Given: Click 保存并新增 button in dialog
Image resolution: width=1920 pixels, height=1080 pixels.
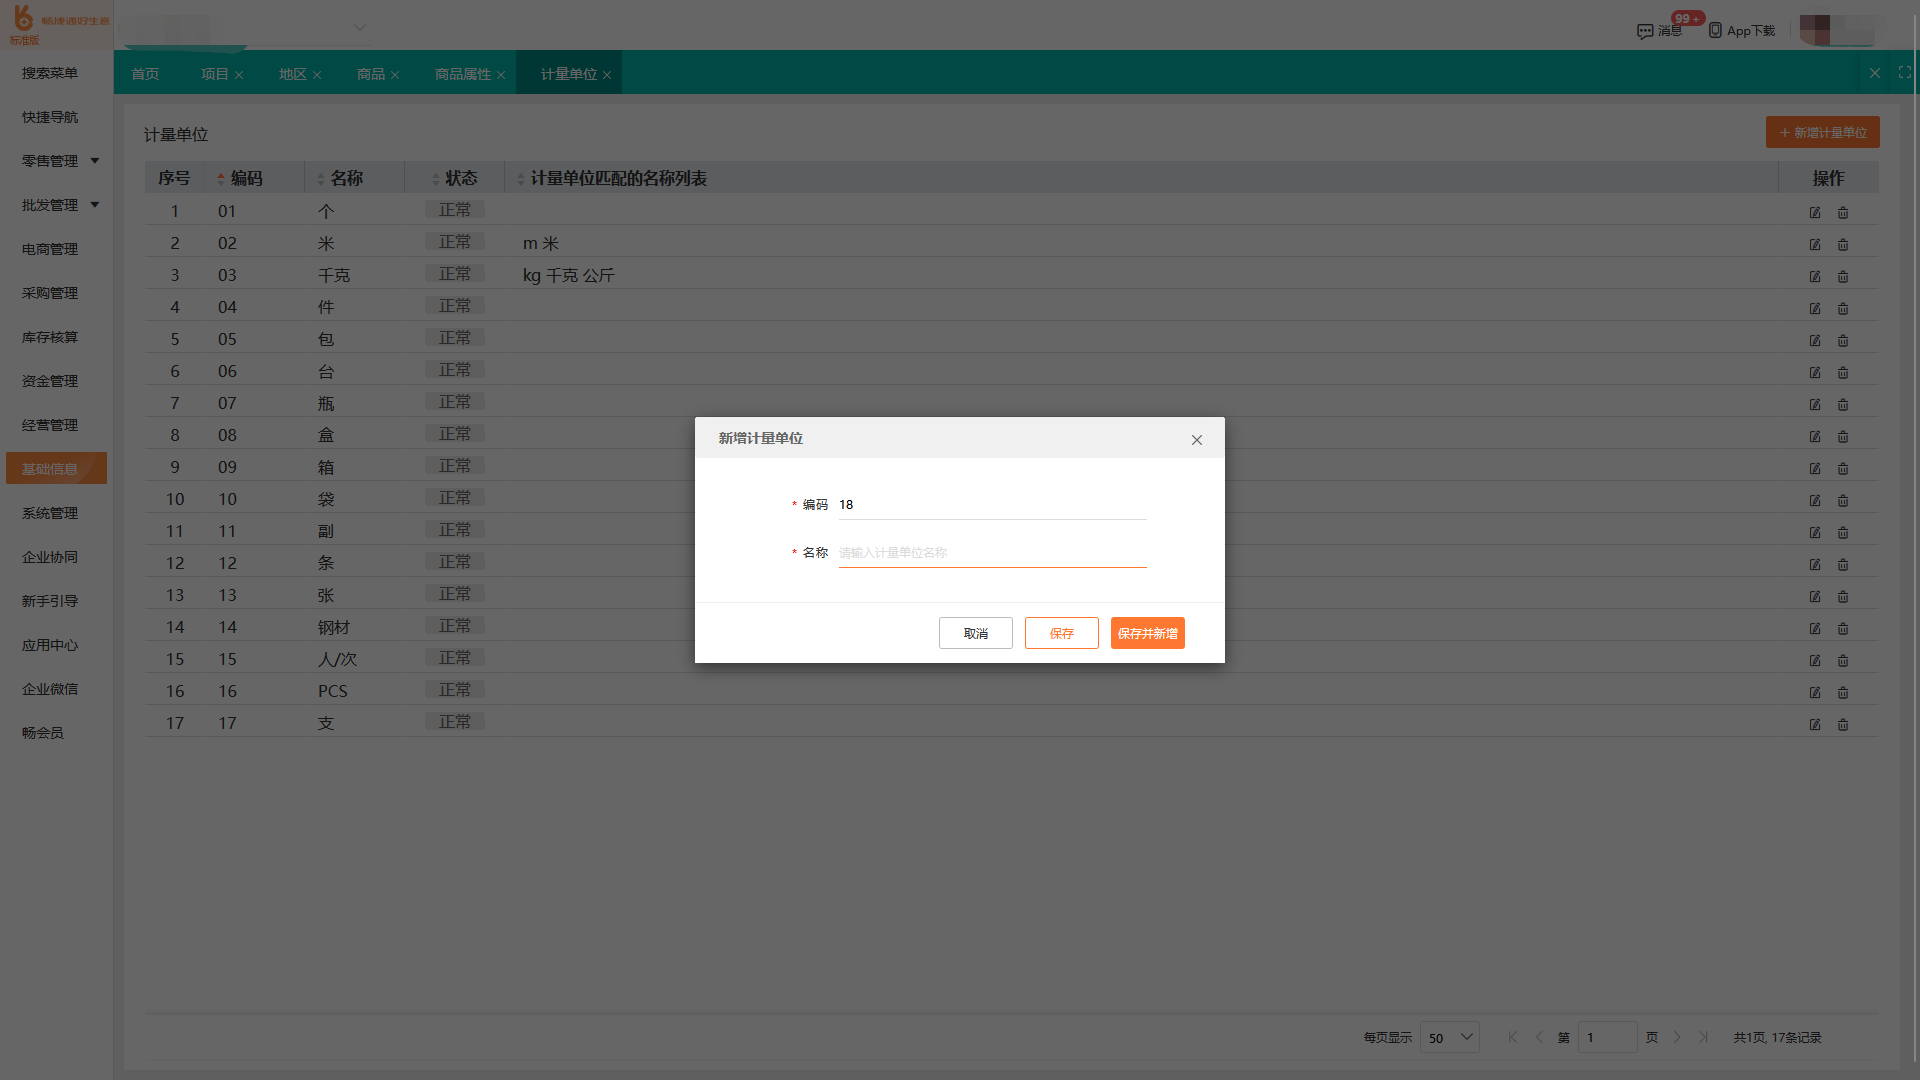Looking at the screenshot, I should point(1147,633).
